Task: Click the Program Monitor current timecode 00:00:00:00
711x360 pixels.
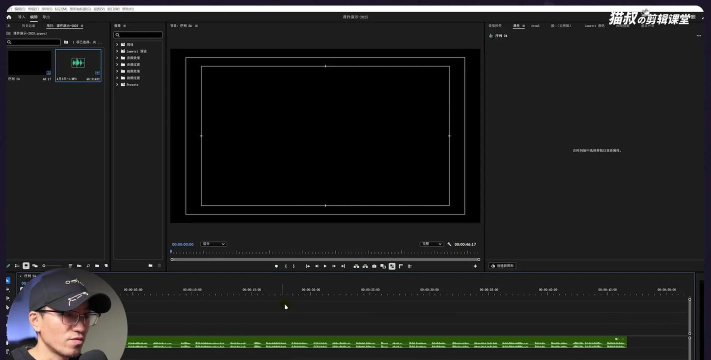Action: point(183,244)
